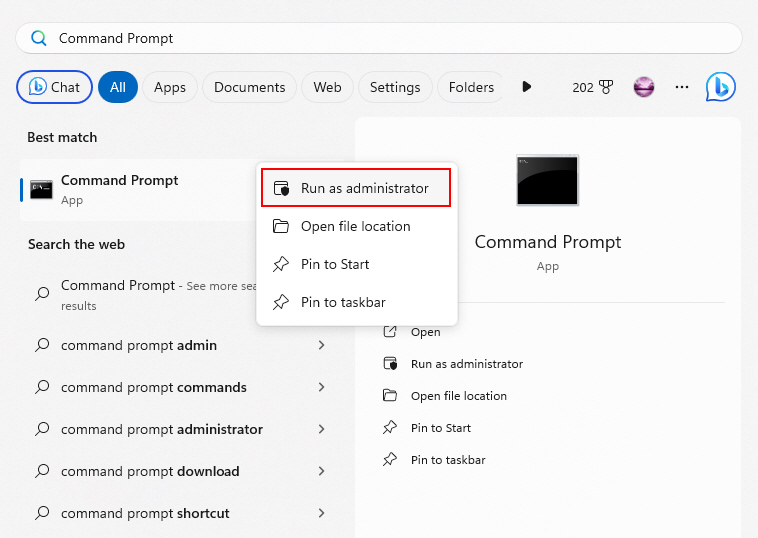Click Open file location in the preview pane
Image resolution: width=758 pixels, height=538 pixels.
coord(459,396)
